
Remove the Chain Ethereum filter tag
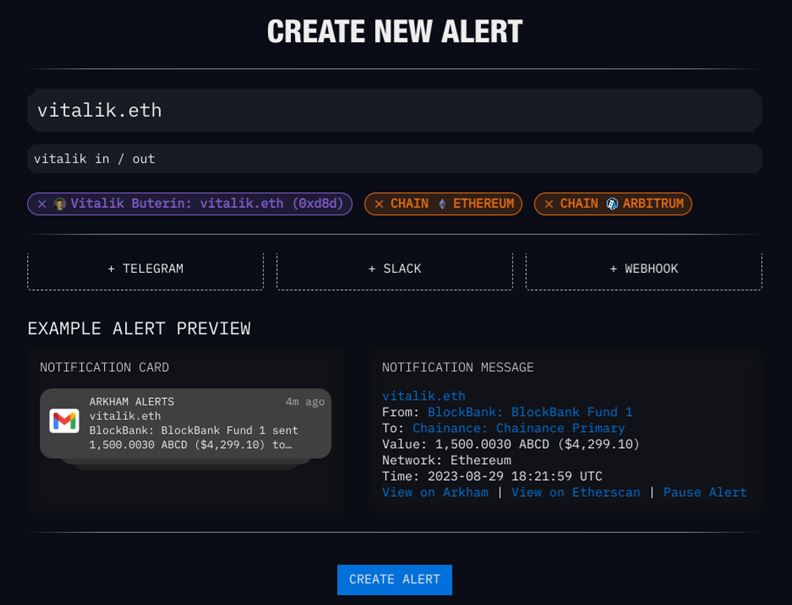tap(379, 204)
